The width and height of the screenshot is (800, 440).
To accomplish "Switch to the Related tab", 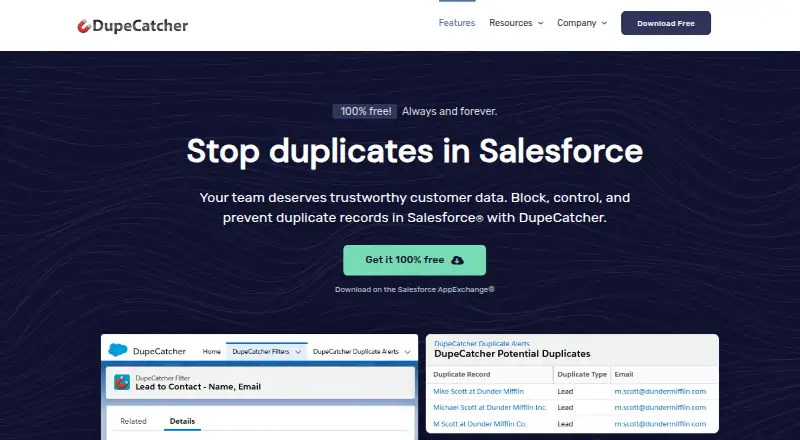I will (133, 421).
